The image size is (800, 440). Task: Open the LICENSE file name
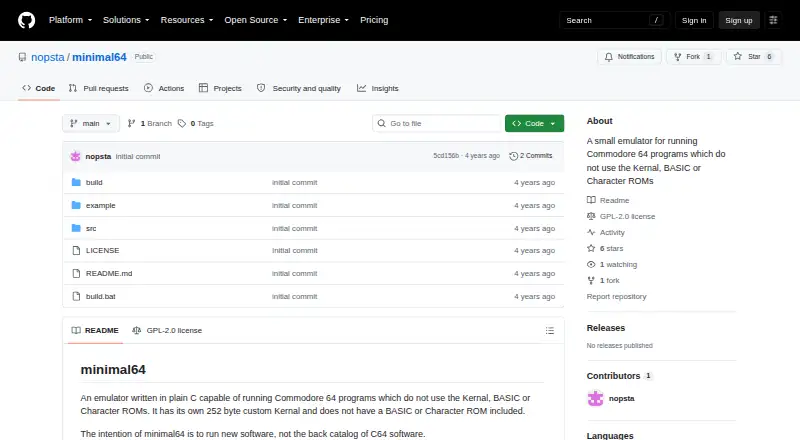(103, 251)
